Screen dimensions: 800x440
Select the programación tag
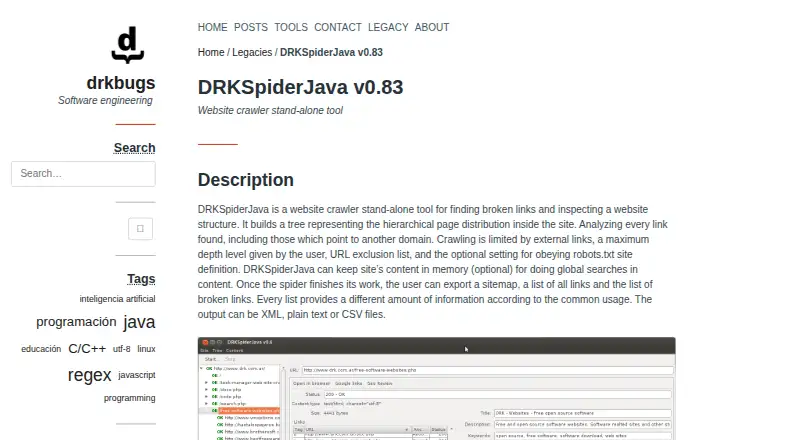[x=77, y=322]
